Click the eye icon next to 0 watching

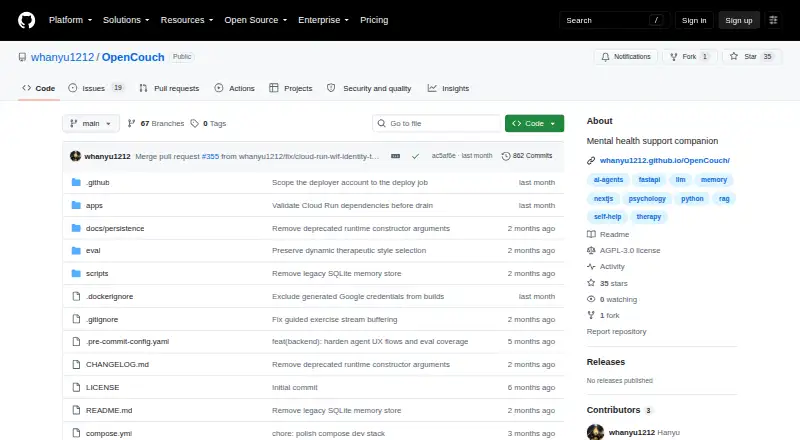(591, 299)
